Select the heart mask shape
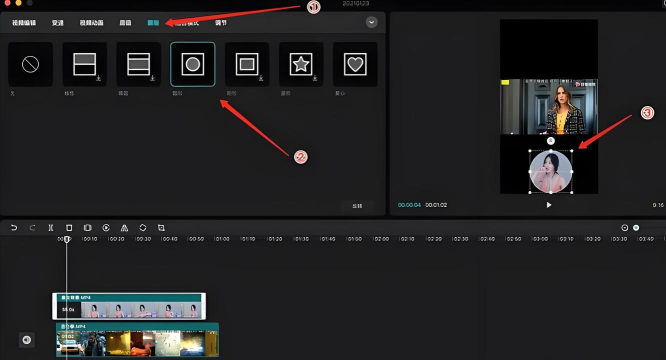 [x=355, y=65]
